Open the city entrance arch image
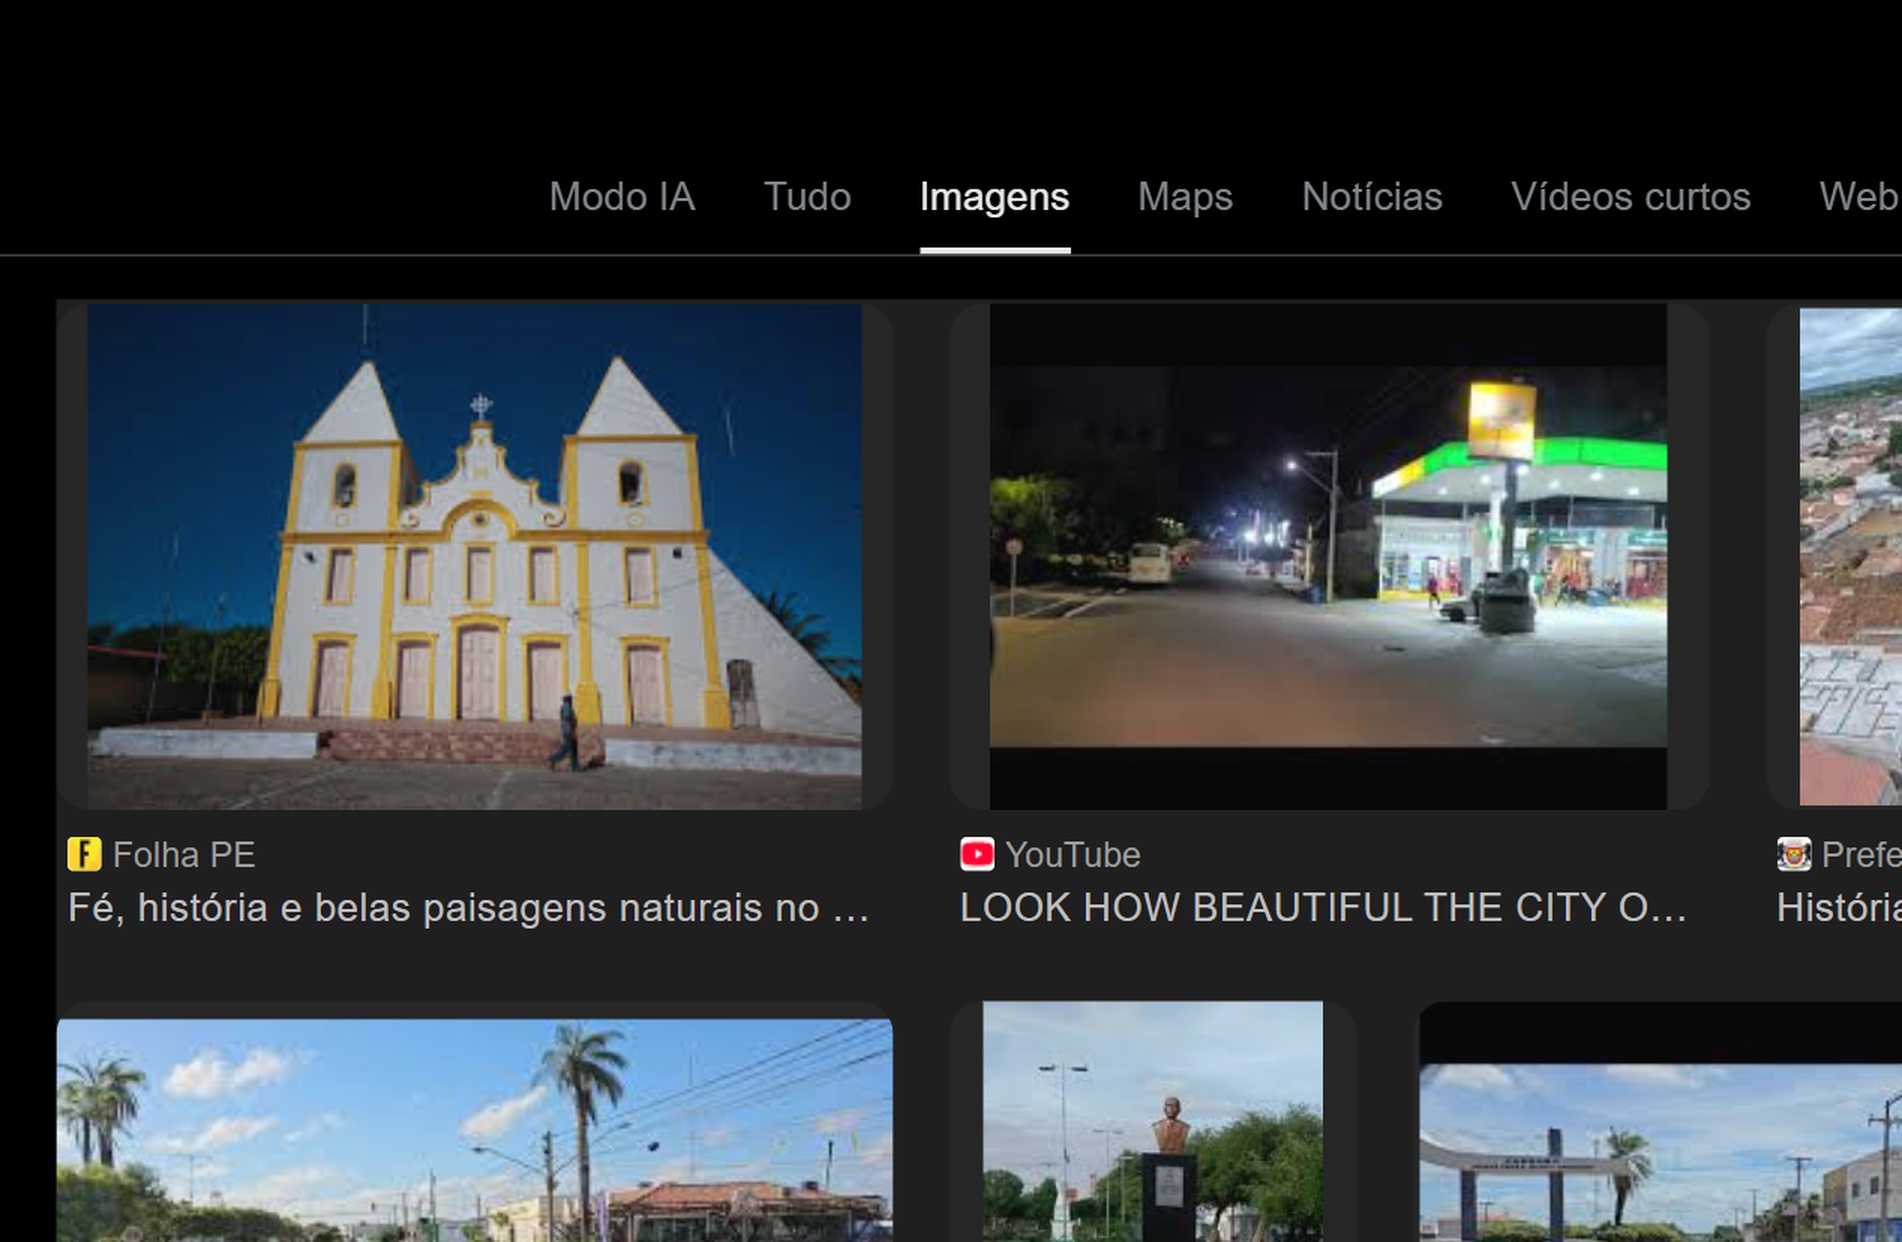The image size is (1902, 1242). (x=1660, y=1150)
